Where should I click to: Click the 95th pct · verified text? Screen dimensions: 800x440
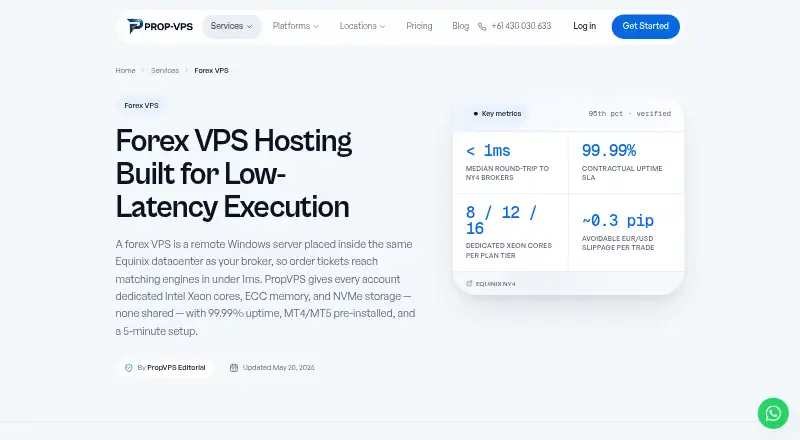630,113
